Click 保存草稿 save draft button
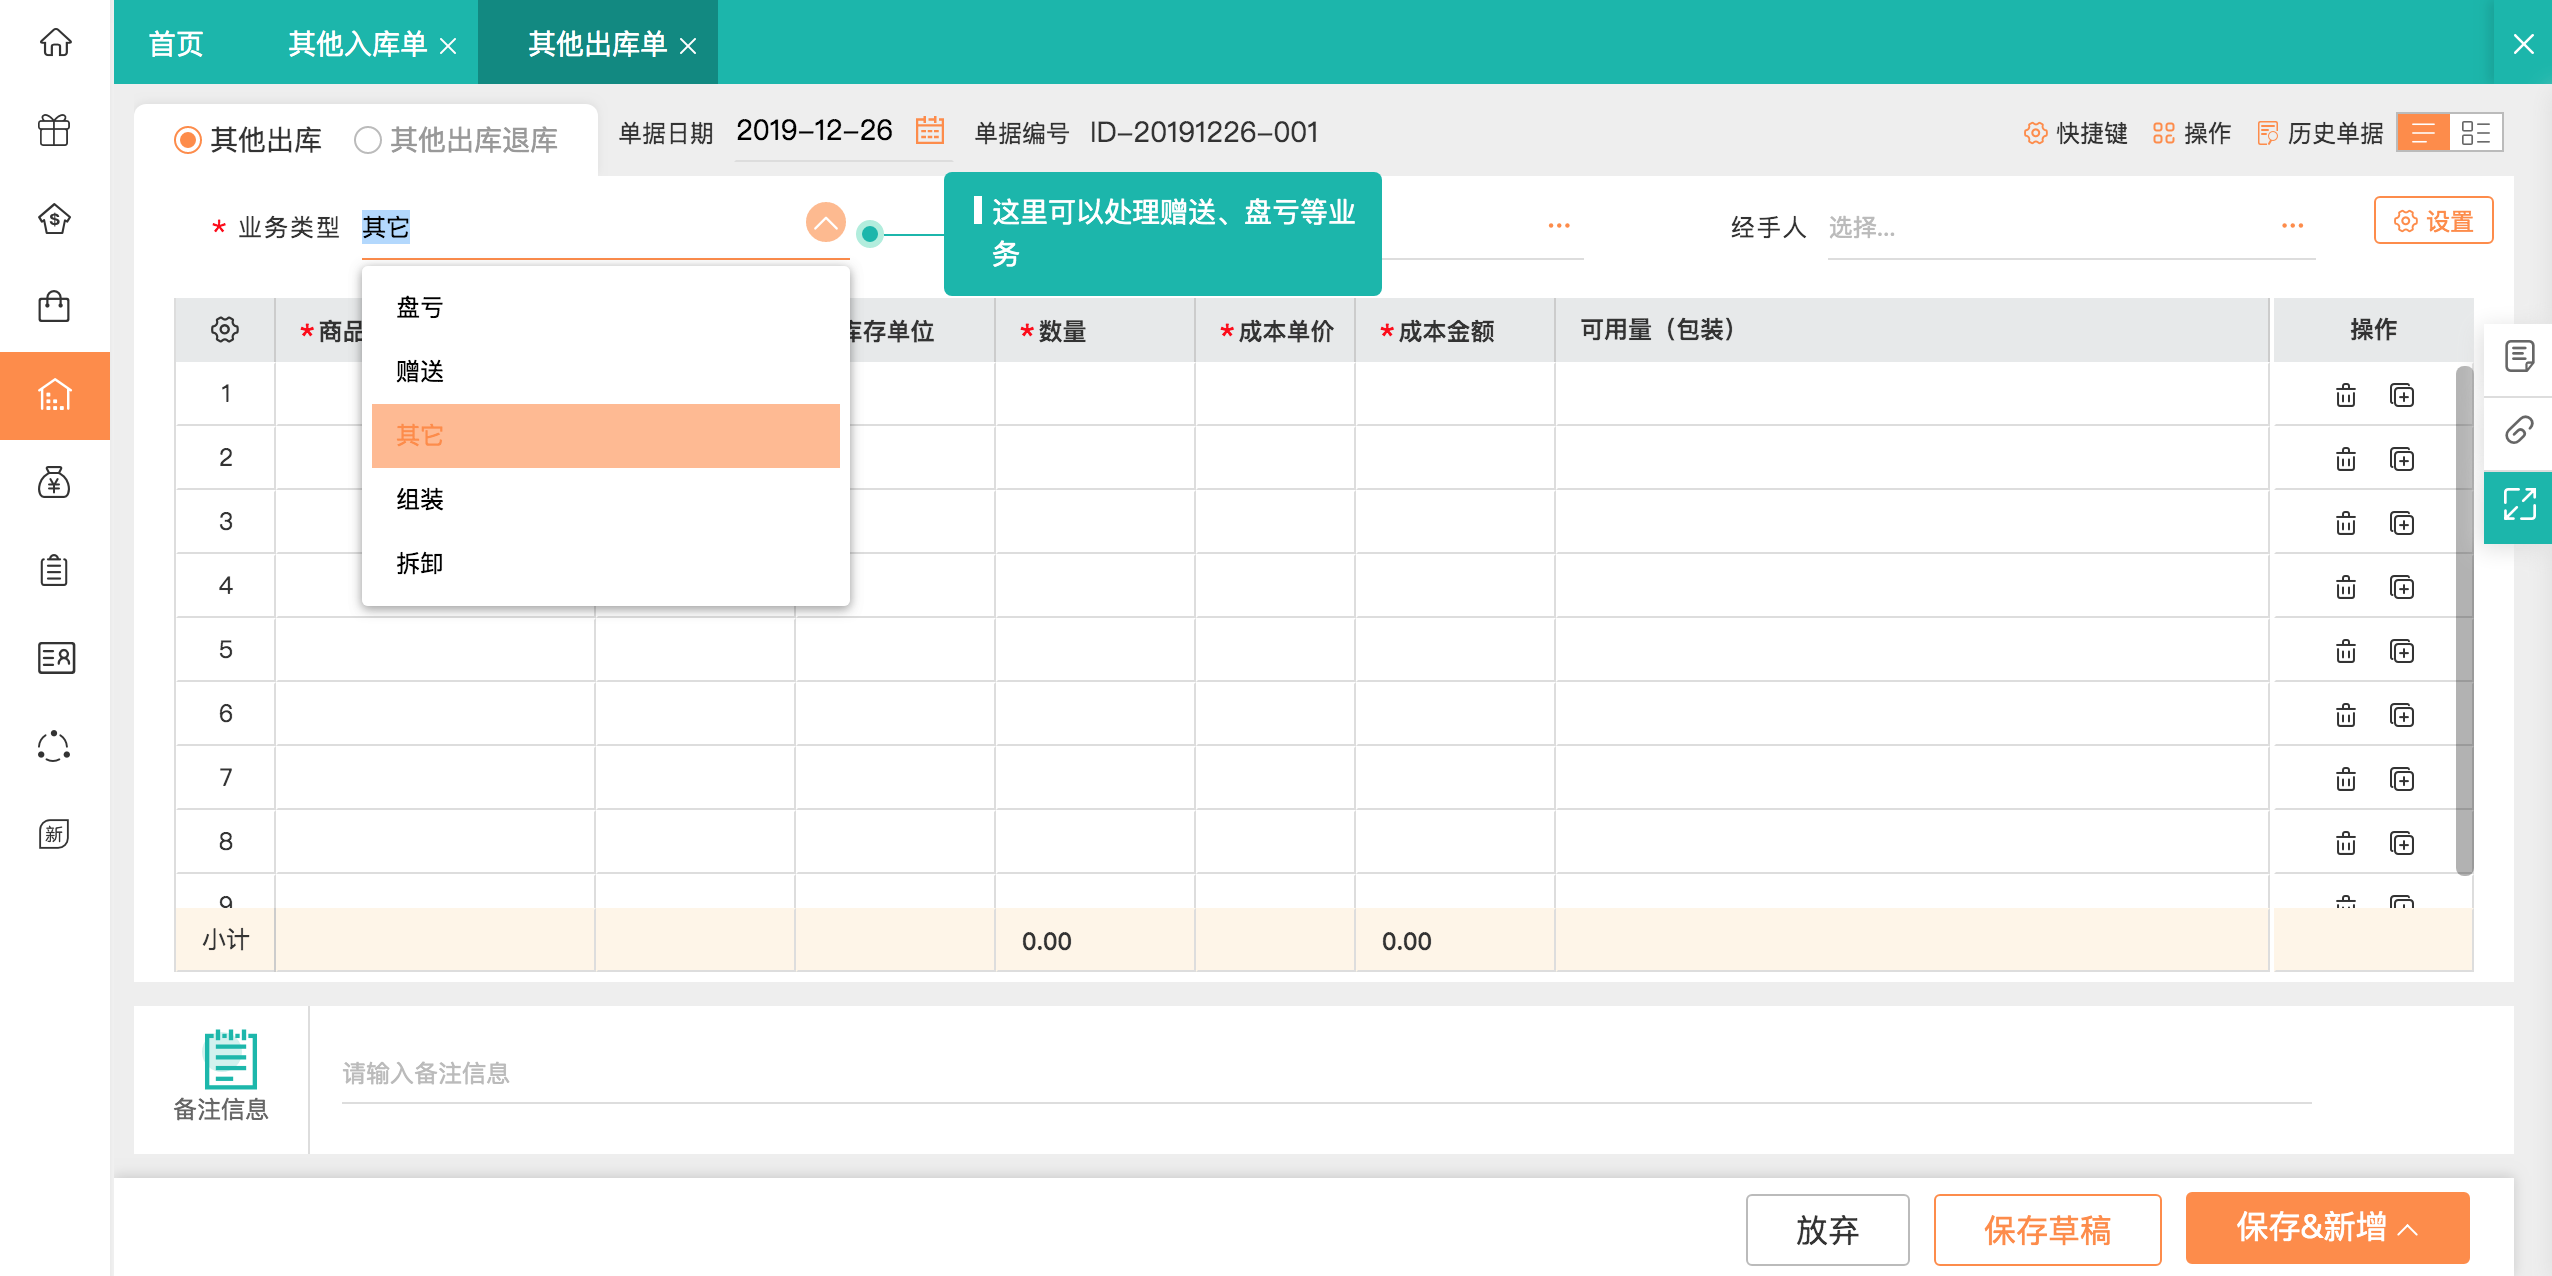 click(2046, 1226)
